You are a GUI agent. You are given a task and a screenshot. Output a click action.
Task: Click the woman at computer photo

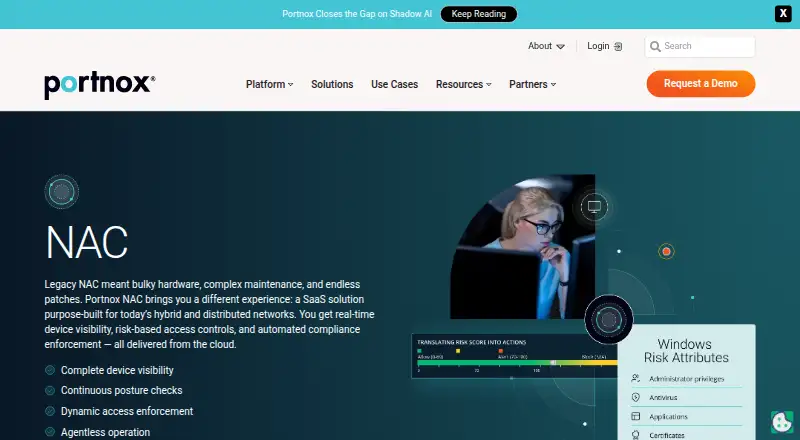tap(522, 247)
